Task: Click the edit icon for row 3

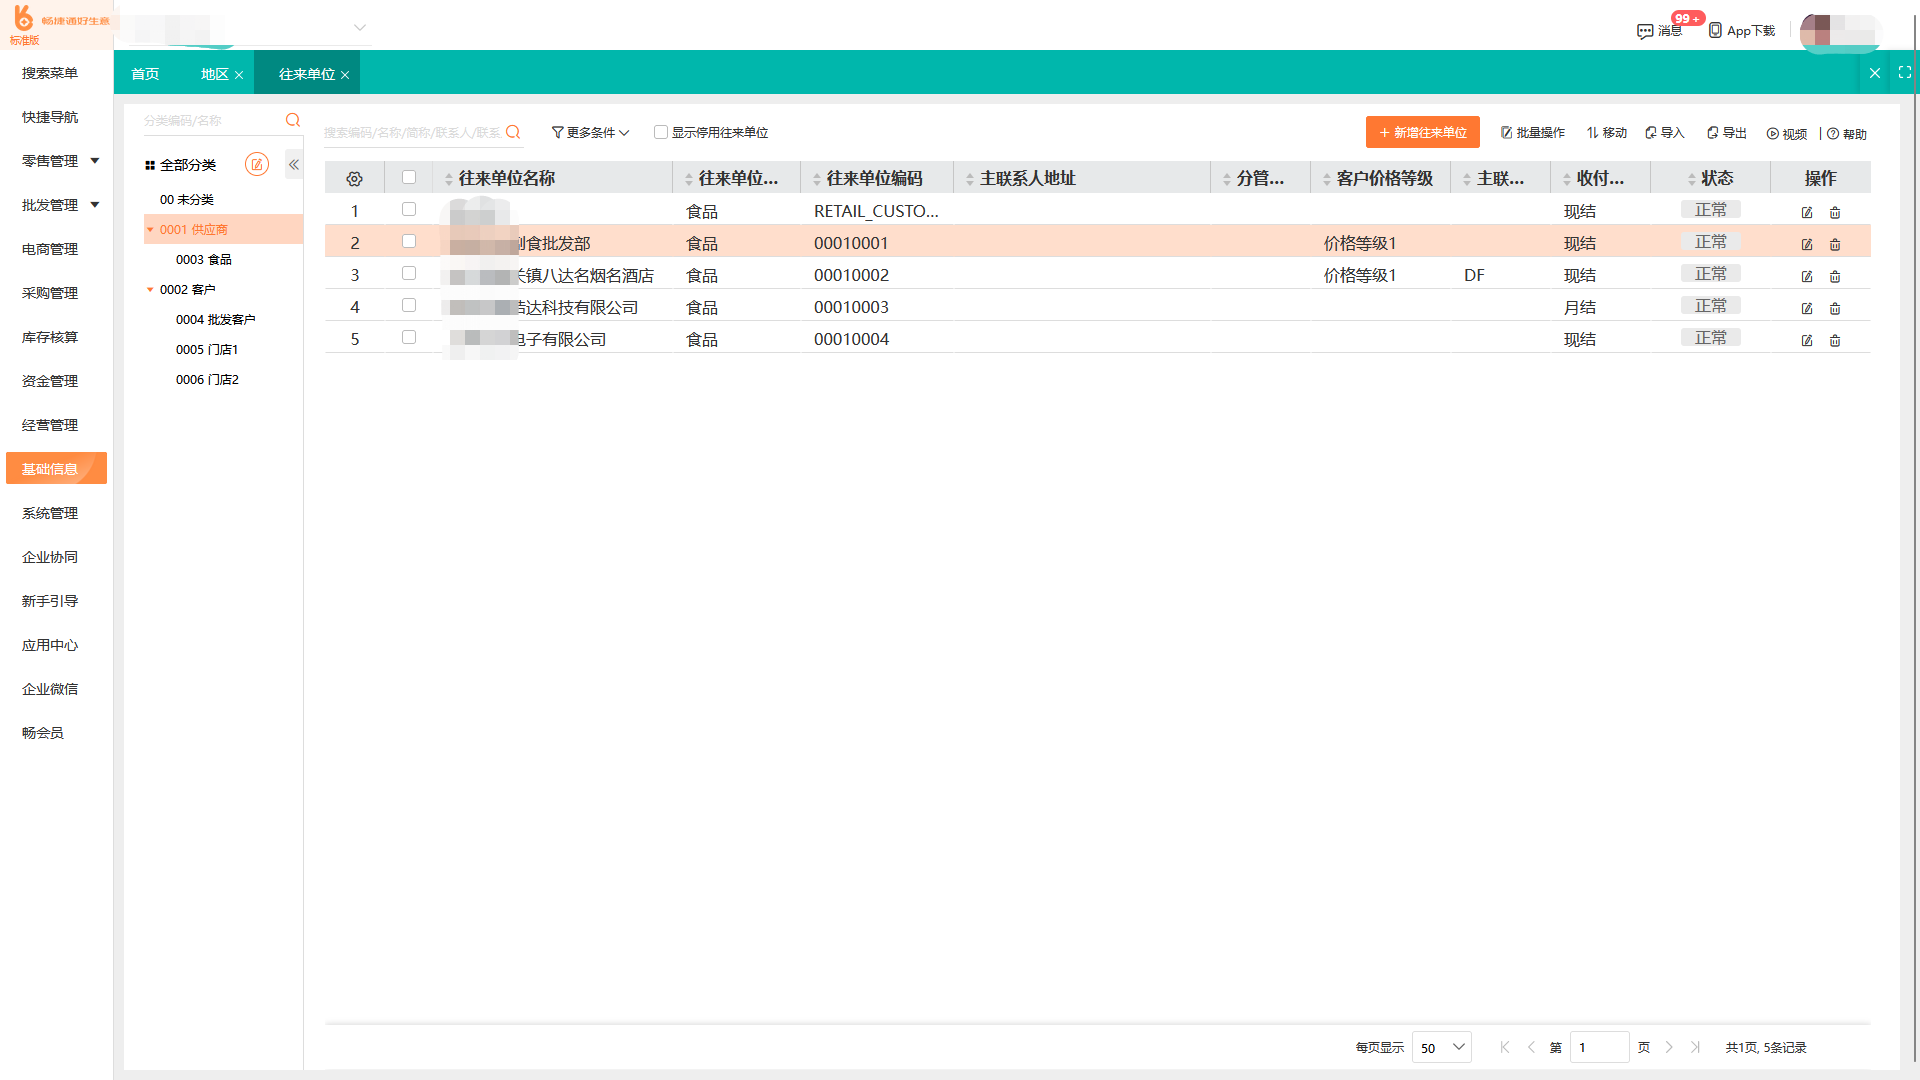Action: [1807, 274]
